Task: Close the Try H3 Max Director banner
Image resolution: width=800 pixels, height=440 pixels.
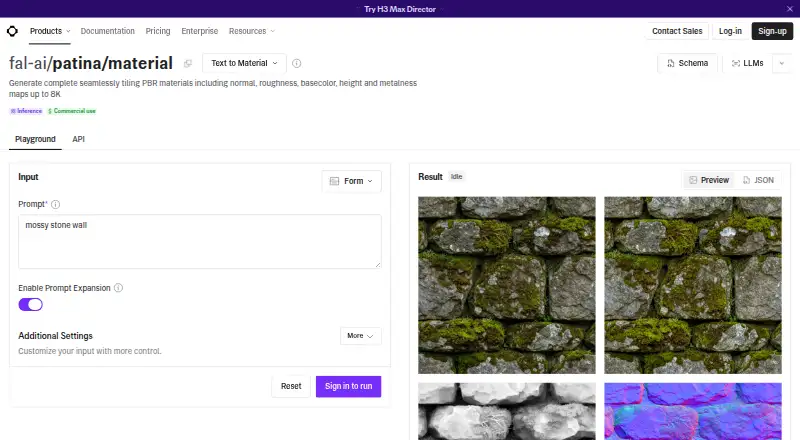Action: 790,9
